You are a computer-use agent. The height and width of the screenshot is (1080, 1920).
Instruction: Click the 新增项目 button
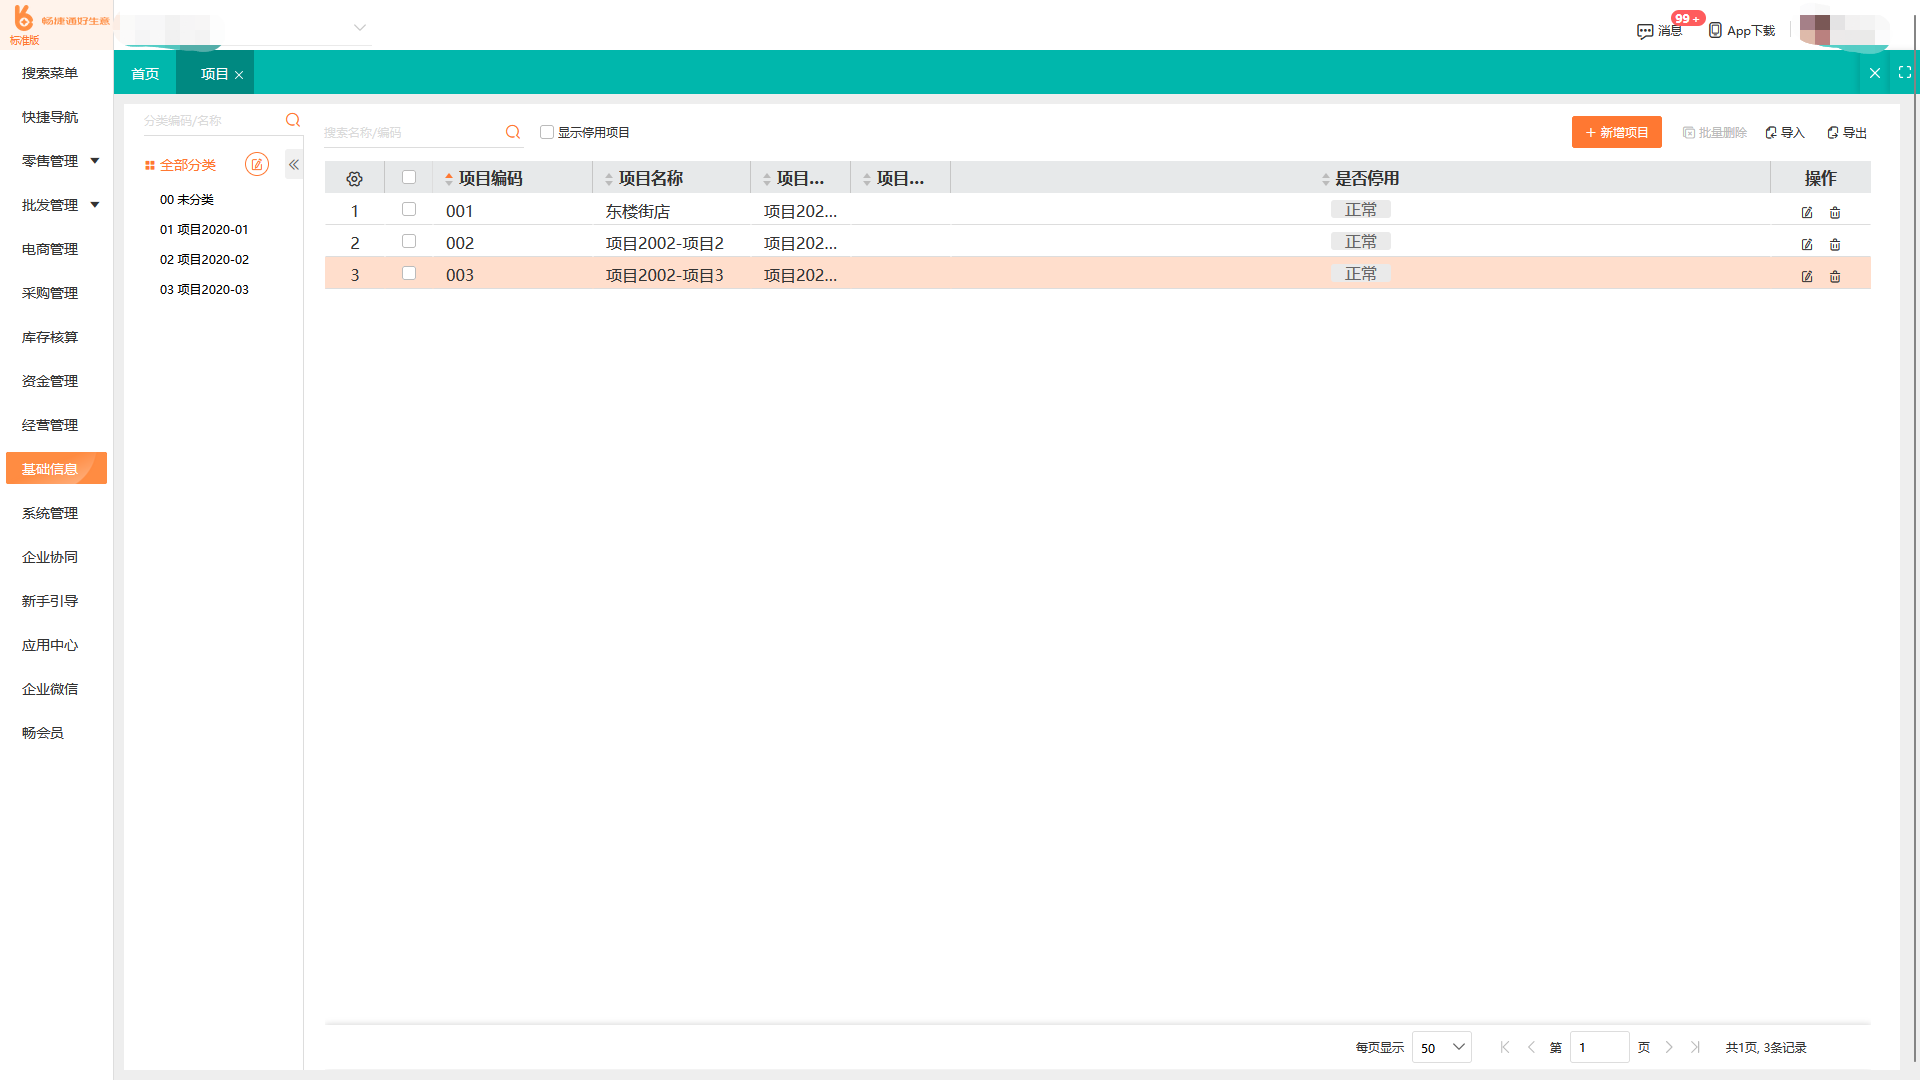(x=1615, y=132)
